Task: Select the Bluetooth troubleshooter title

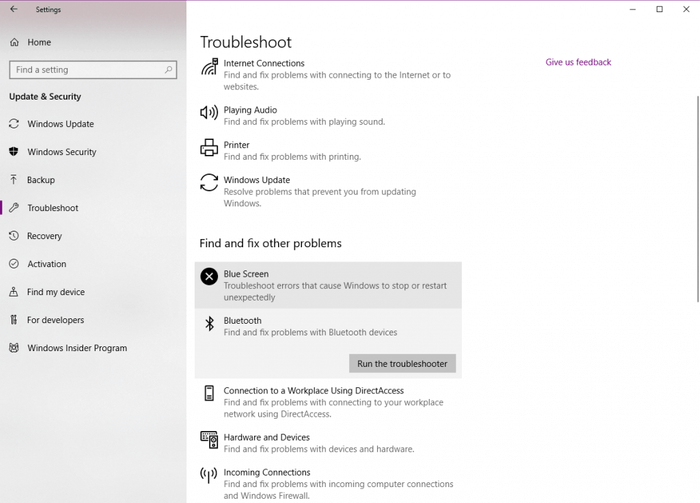Action: coord(242,320)
